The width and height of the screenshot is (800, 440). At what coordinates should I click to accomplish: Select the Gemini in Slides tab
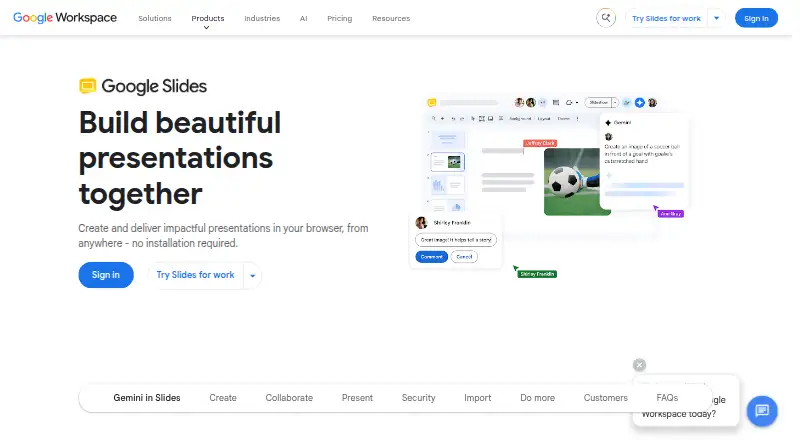point(147,398)
